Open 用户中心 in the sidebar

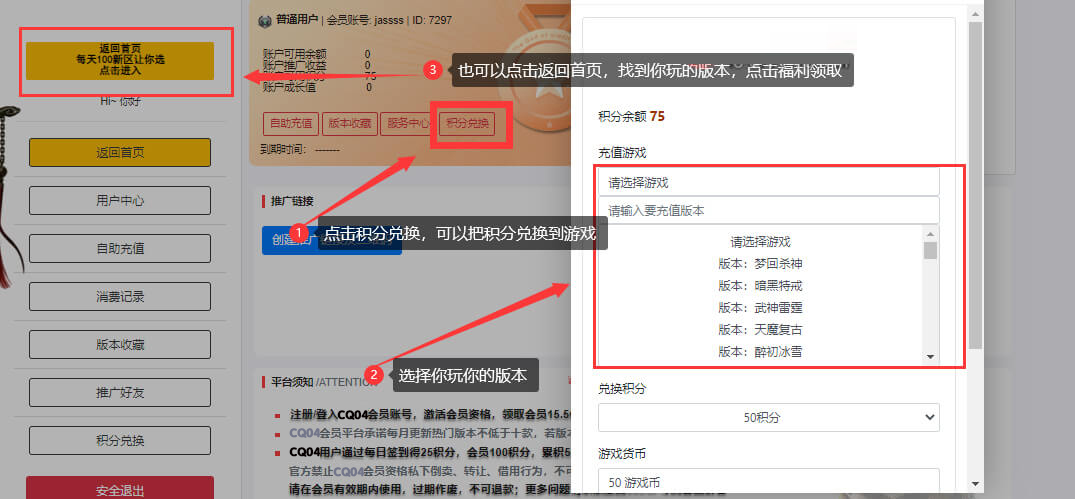coord(120,201)
